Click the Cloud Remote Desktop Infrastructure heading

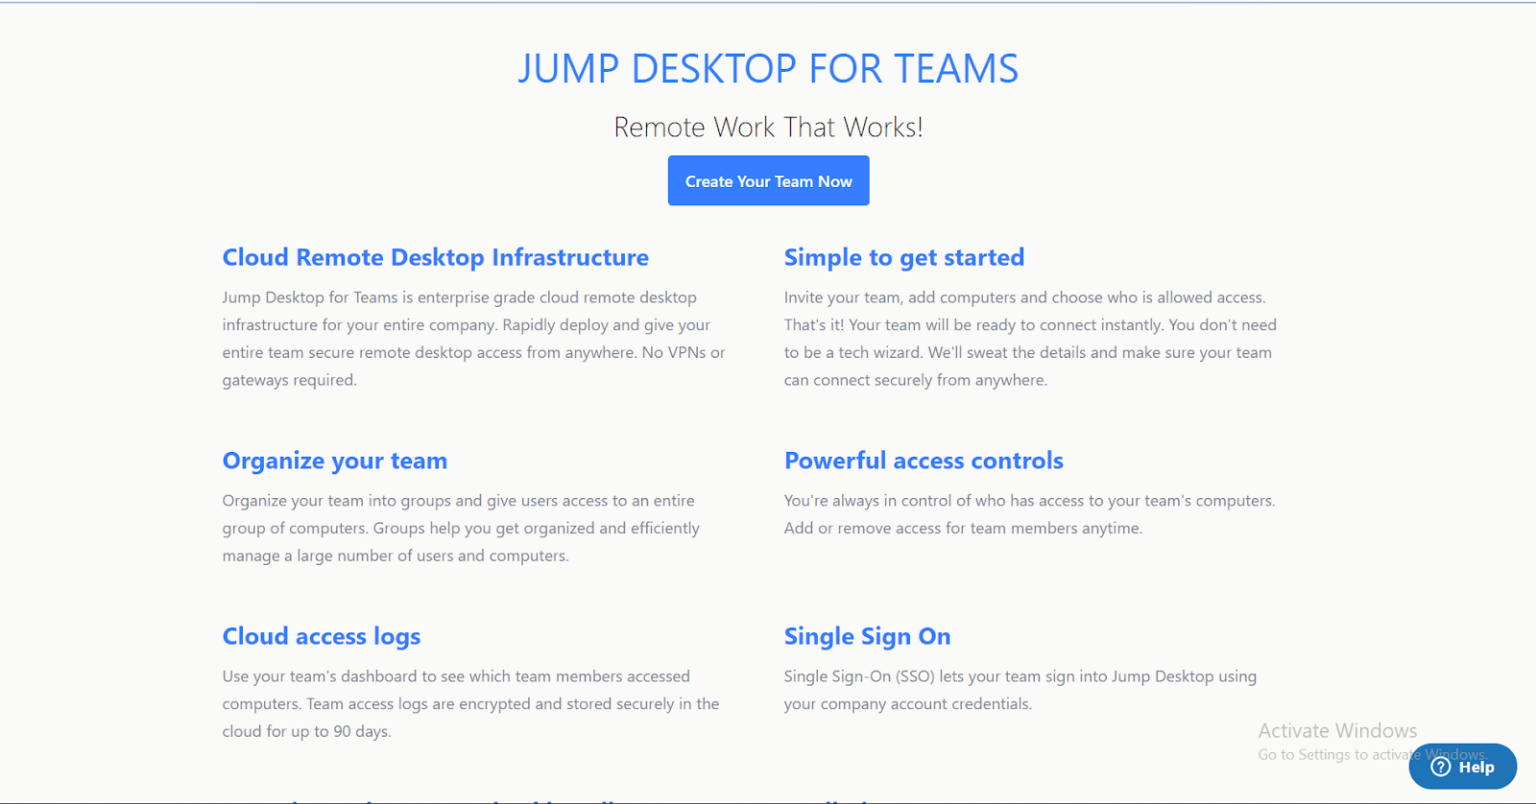click(x=436, y=257)
